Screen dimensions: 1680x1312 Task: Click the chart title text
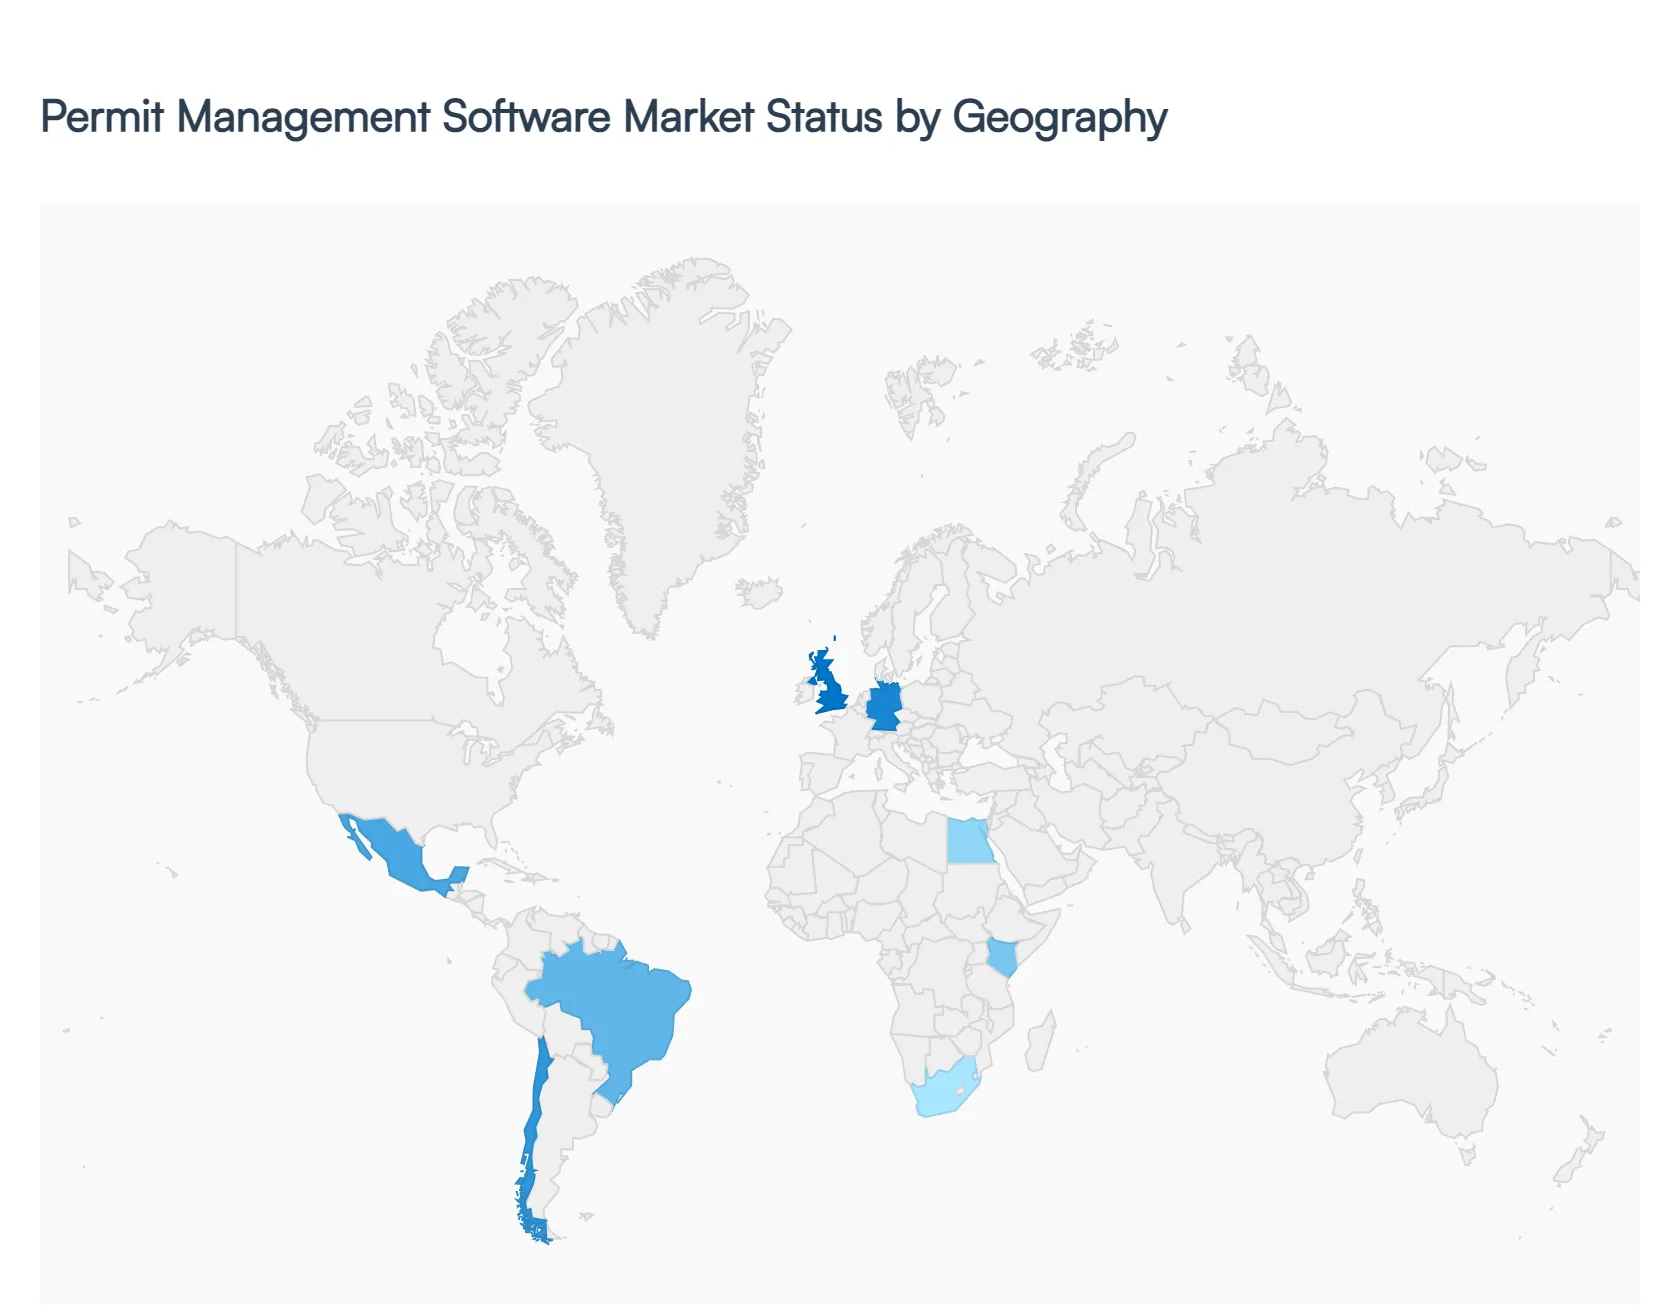tap(602, 117)
